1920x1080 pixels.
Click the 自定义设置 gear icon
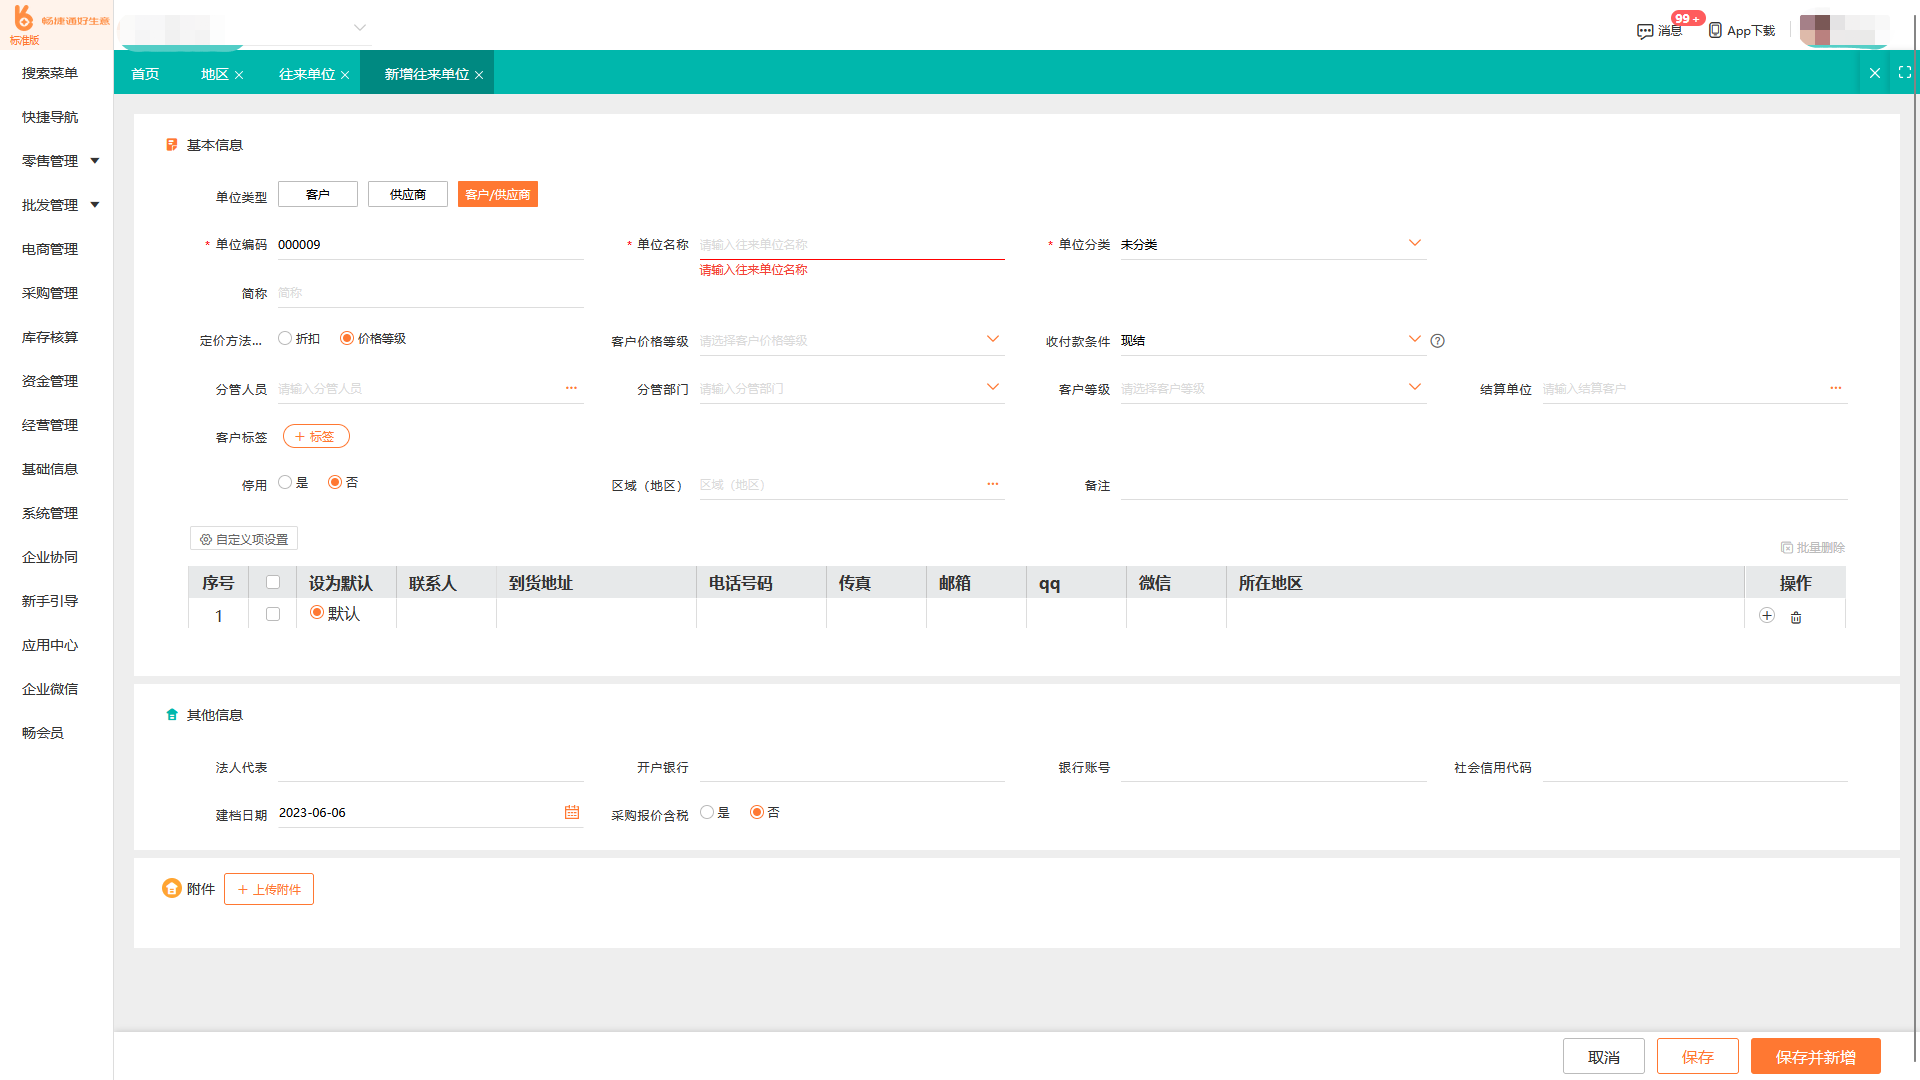tap(206, 539)
